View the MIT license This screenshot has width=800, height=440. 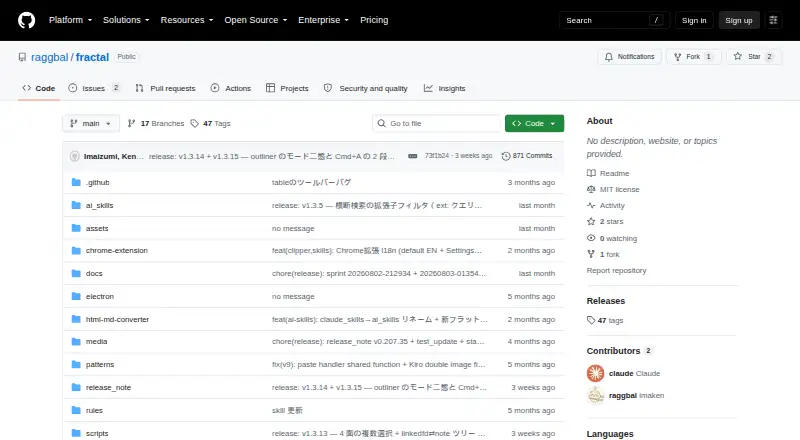pyautogui.click(x=619, y=189)
